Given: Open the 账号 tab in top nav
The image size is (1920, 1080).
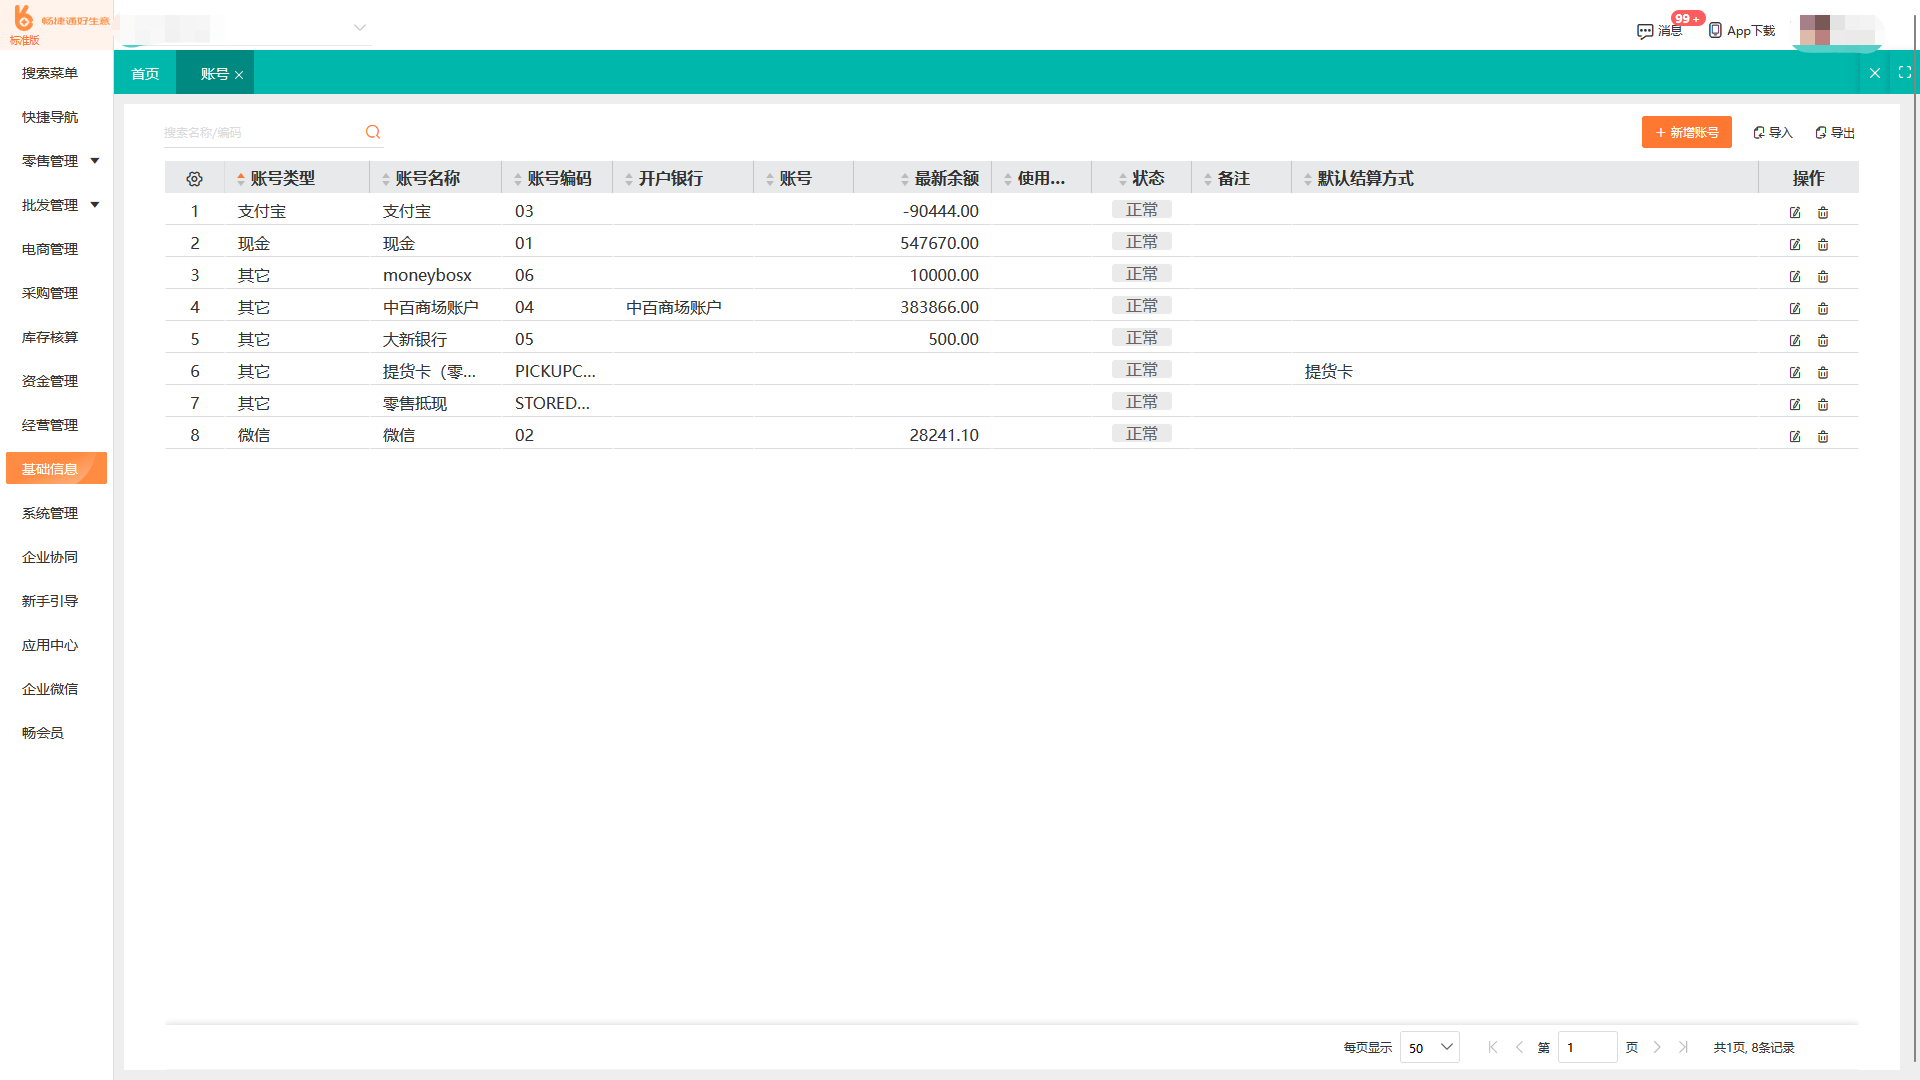Looking at the screenshot, I should click(x=215, y=73).
